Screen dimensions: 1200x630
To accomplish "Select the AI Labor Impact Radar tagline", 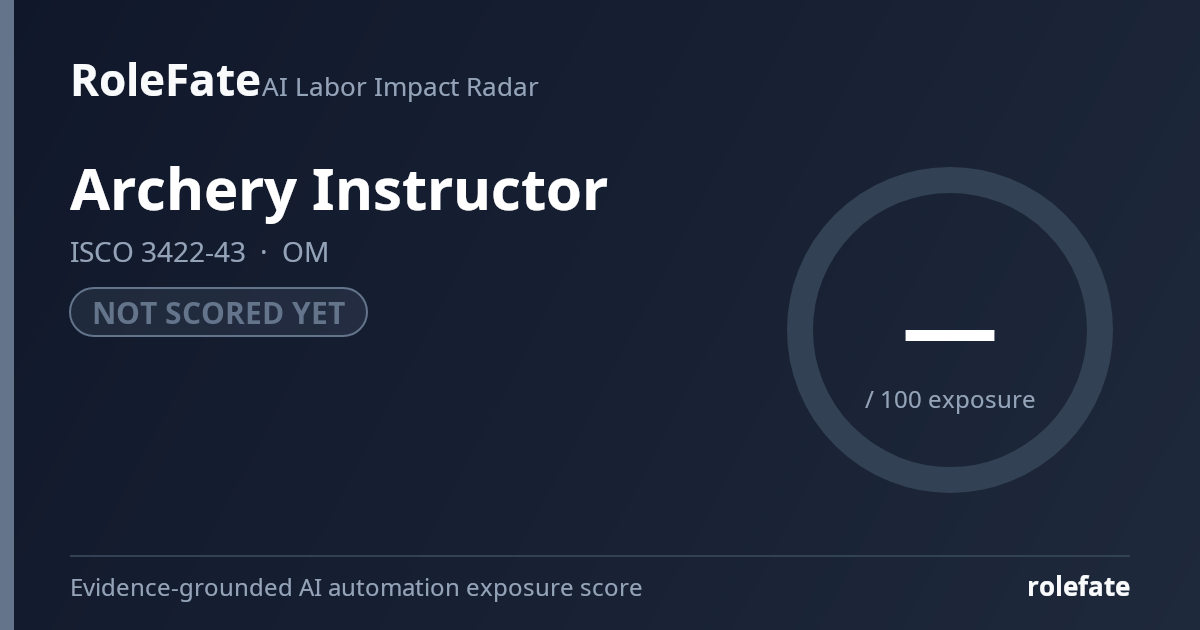I will [x=400, y=87].
